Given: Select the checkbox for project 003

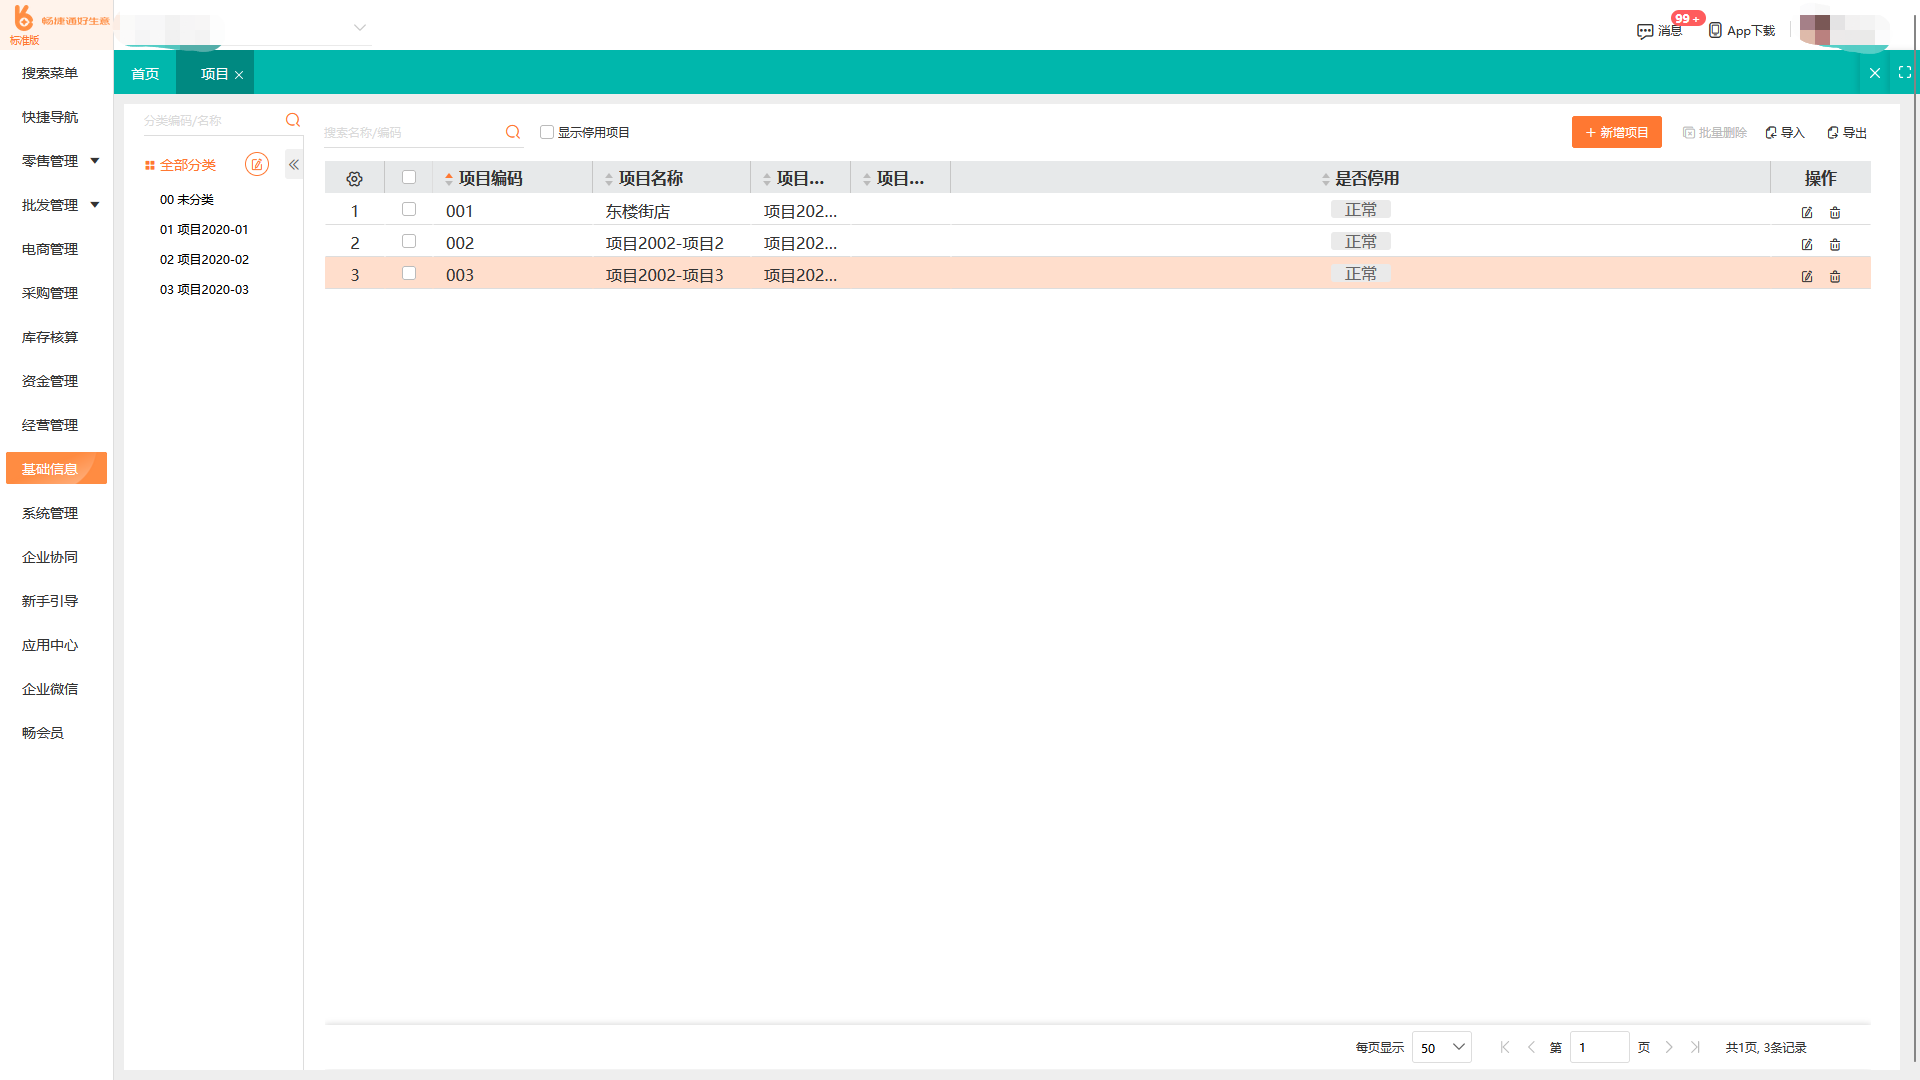Looking at the screenshot, I should pyautogui.click(x=409, y=273).
